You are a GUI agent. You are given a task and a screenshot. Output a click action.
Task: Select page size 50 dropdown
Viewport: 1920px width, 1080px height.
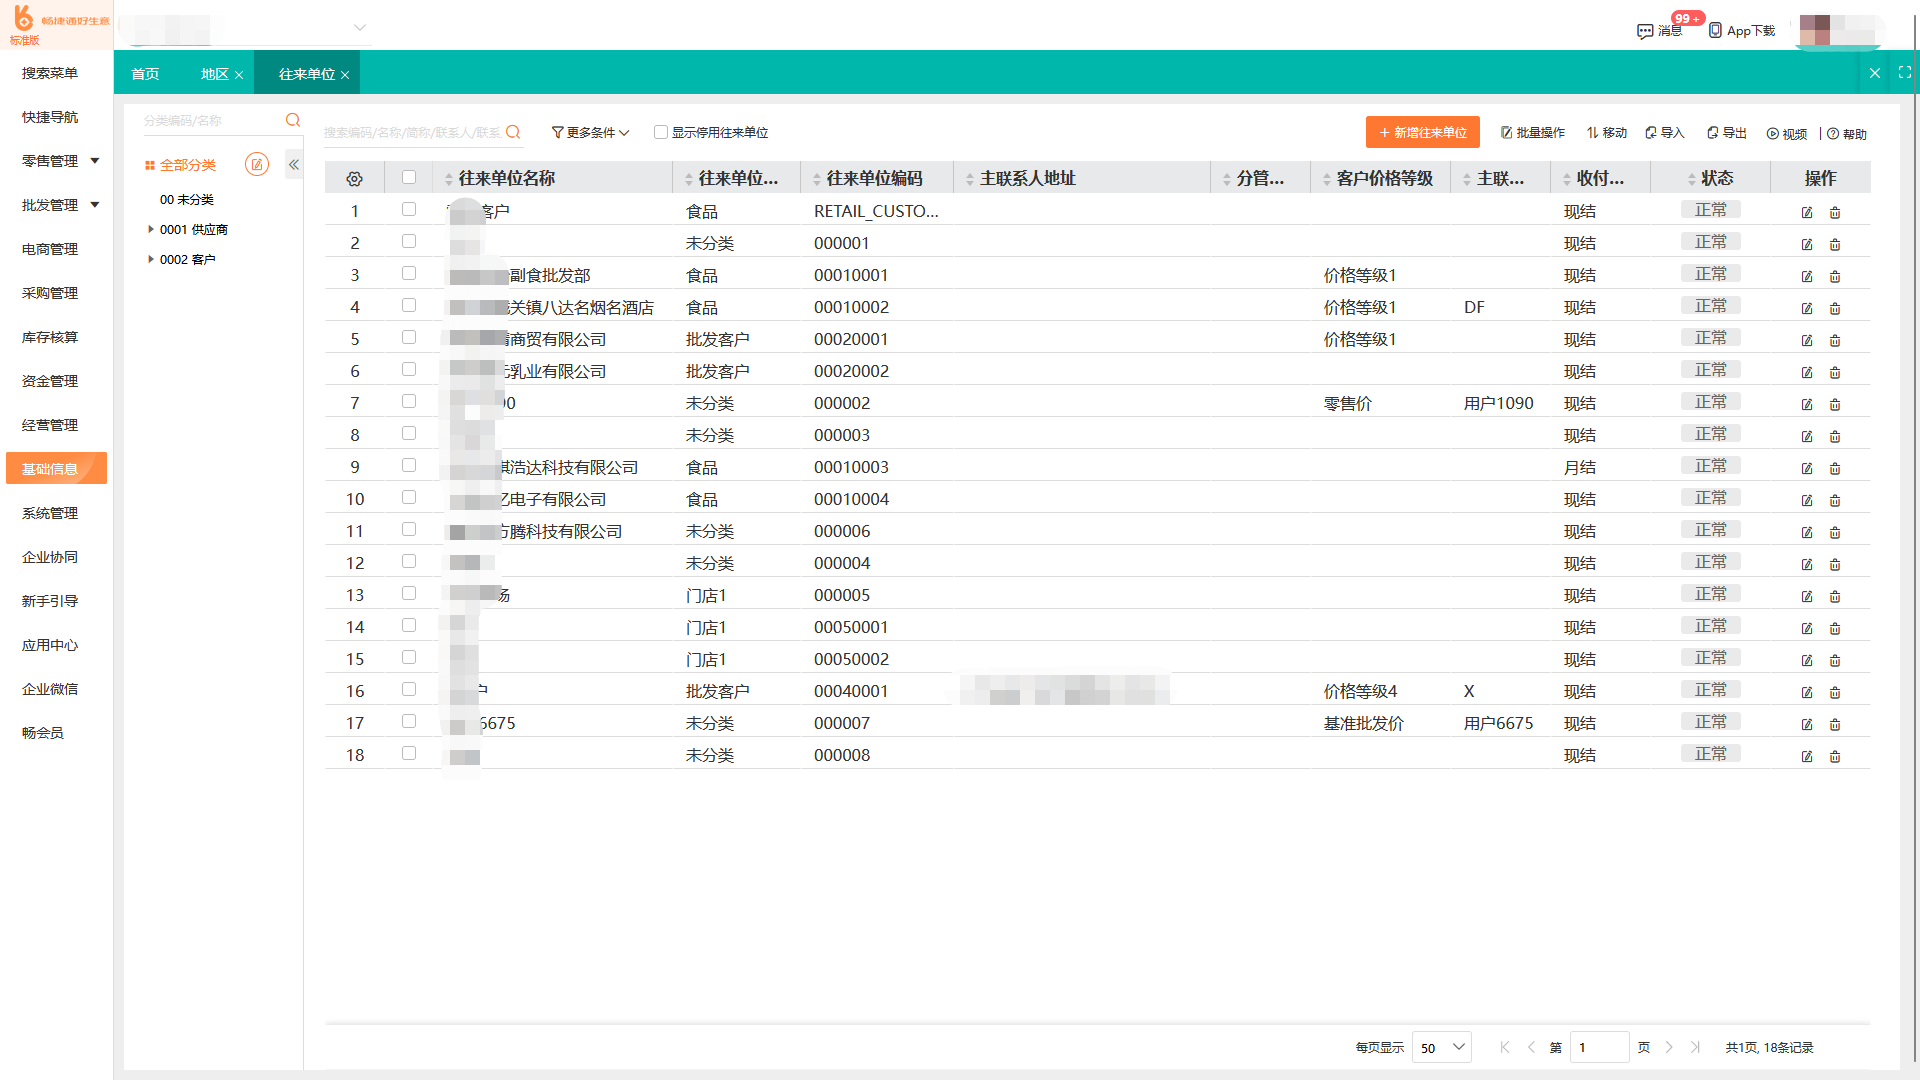[1439, 1048]
